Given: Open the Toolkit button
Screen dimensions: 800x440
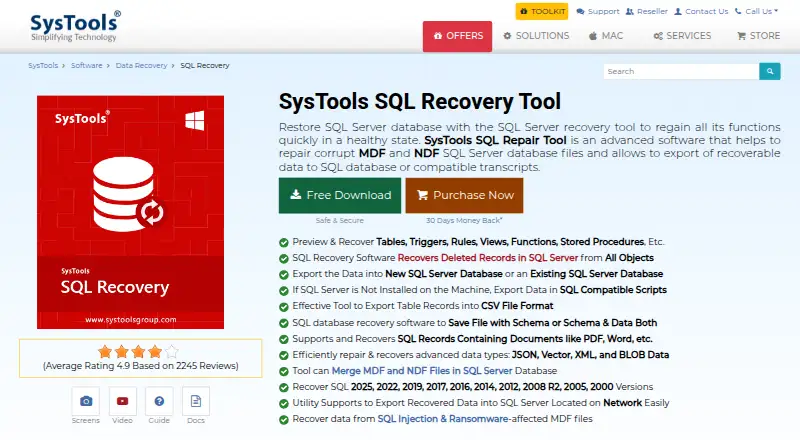Looking at the screenshot, I should coord(542,11).
